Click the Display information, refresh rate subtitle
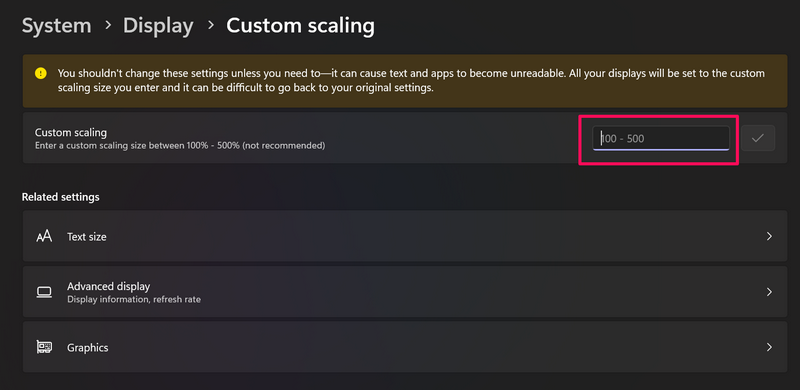This screenshot has height=390, width=800. point(134,299)
